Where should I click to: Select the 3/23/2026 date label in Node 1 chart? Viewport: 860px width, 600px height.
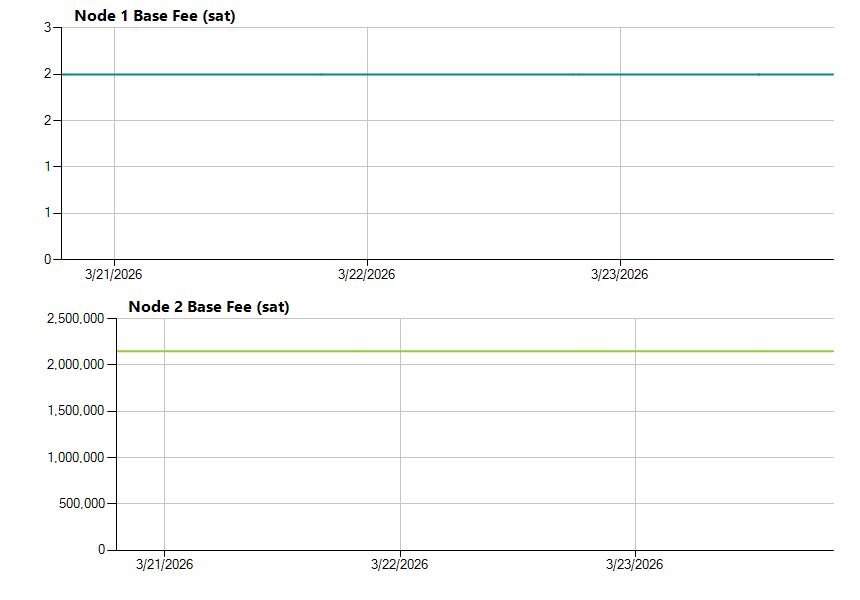point(620,274)
